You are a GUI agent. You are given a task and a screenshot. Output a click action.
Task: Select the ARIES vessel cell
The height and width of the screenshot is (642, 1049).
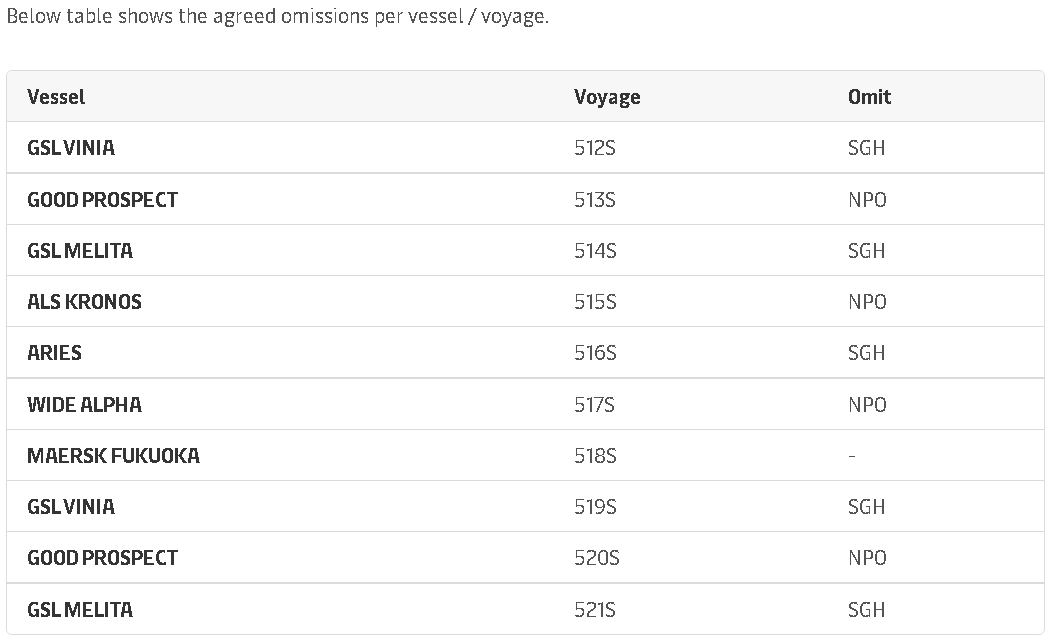click(54, 353)
